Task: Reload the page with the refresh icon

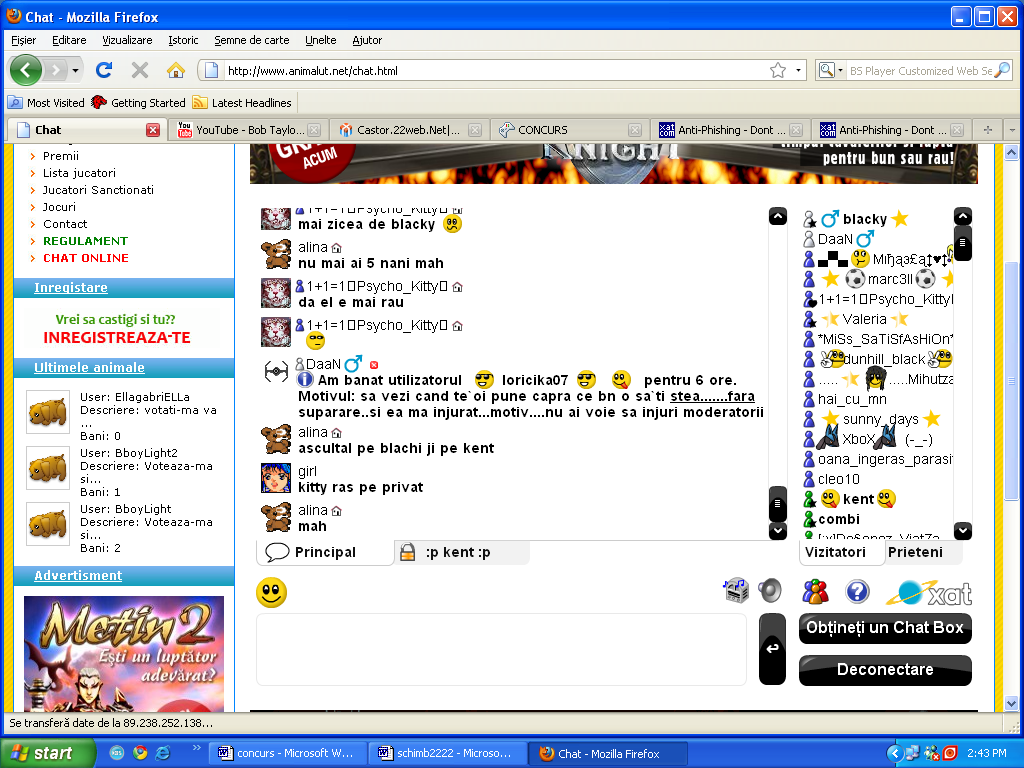Action: click(x=103, y=70)
